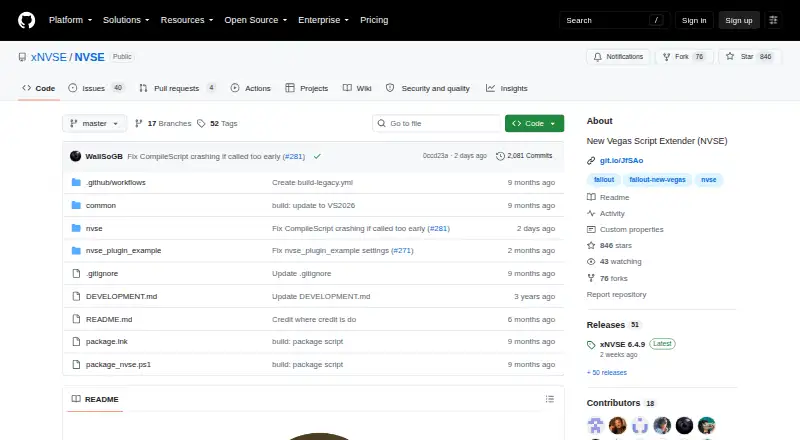Click the Sign in button
This screenshot has height=440, width=800.
pos(694,20)
